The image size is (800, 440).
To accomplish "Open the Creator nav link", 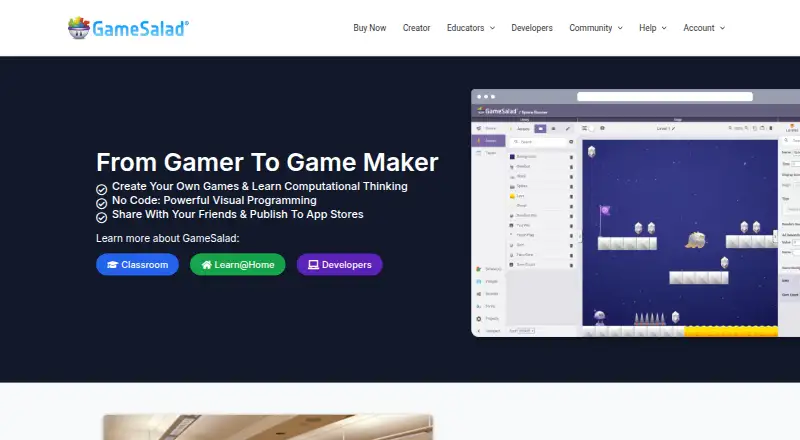I will (x=416, y=28).
